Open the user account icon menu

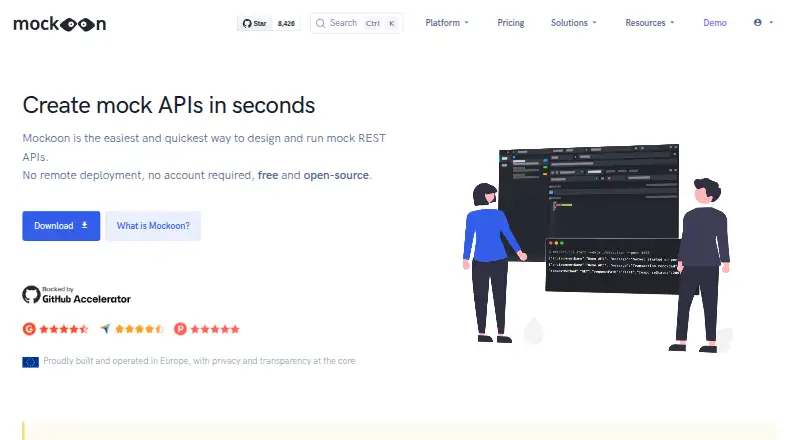(763, 22)
